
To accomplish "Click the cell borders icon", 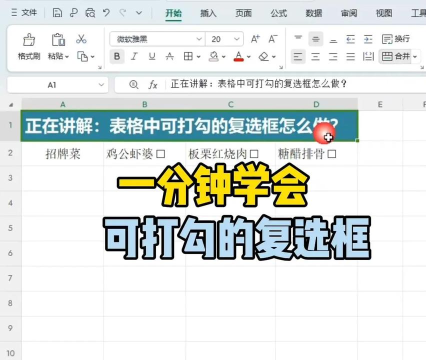I will pos(188,56).
